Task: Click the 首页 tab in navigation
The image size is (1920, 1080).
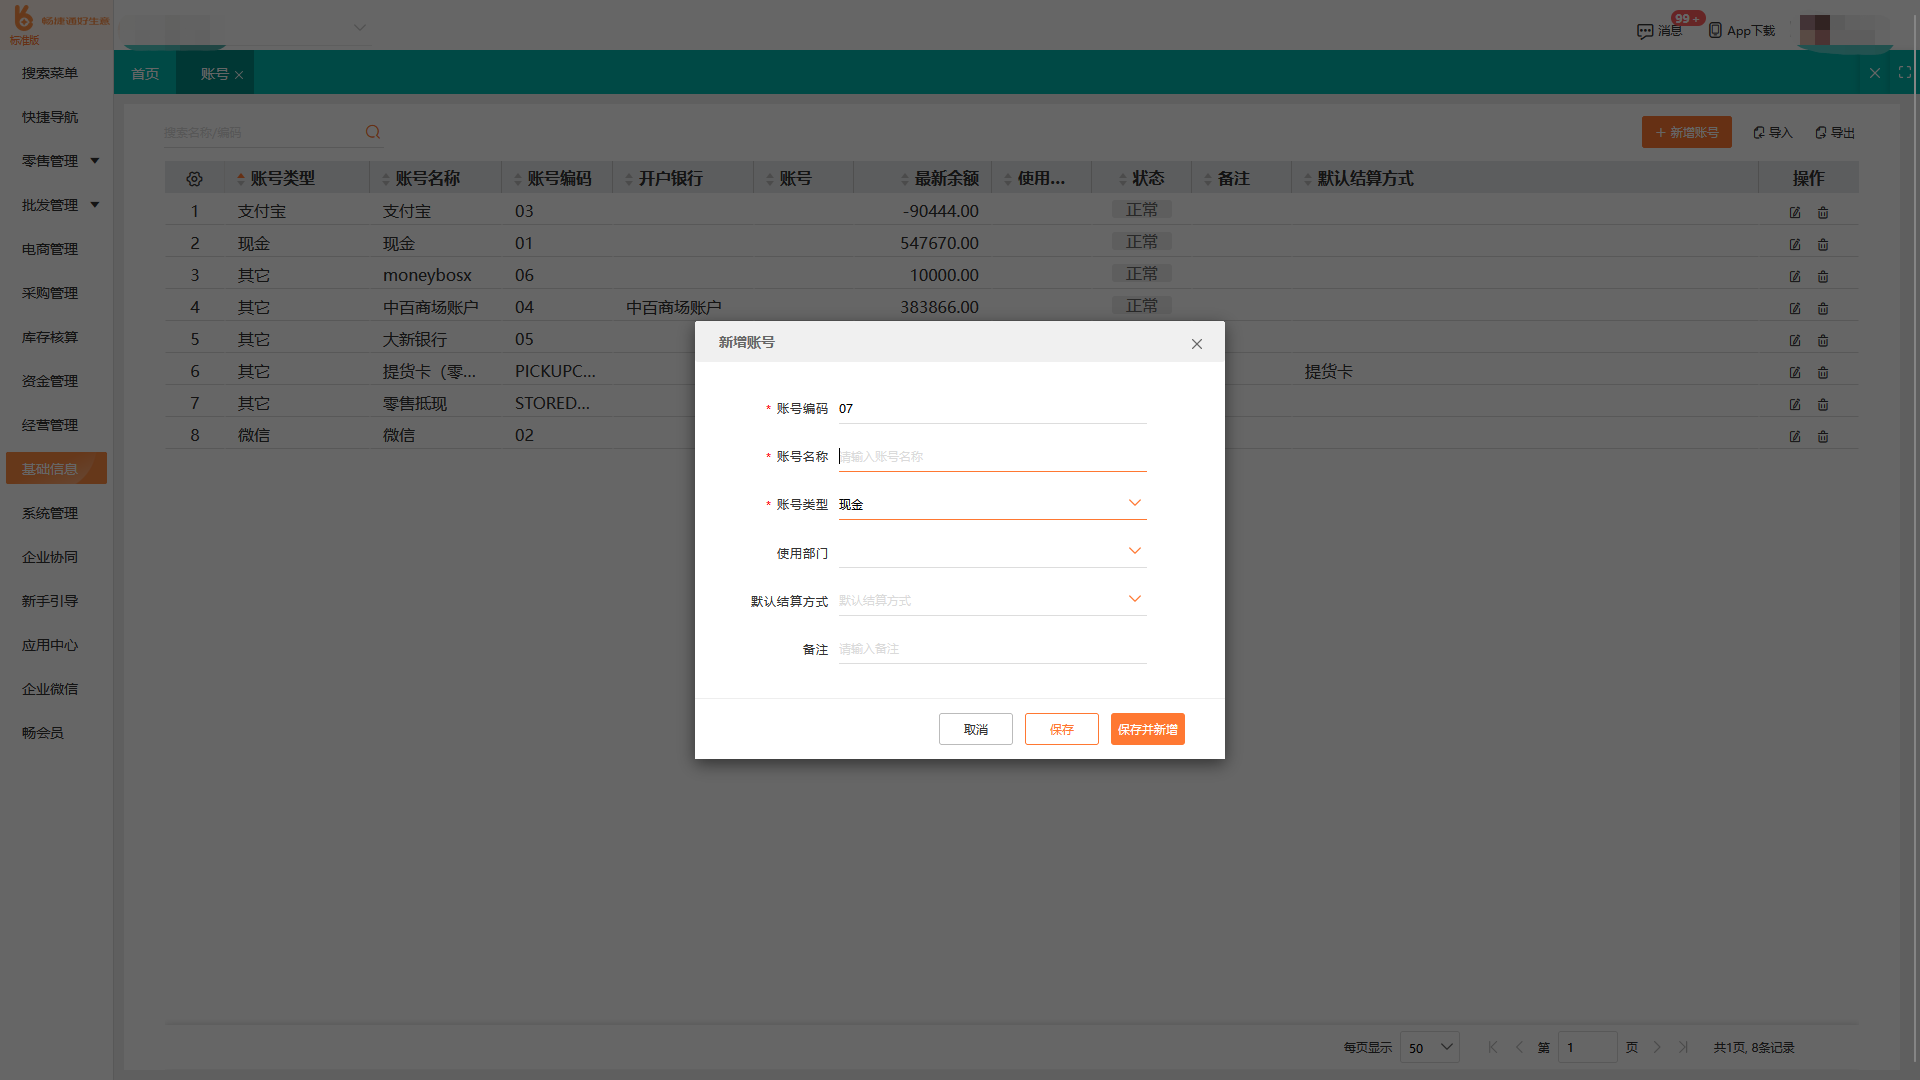Action: (x=144, y=73)
